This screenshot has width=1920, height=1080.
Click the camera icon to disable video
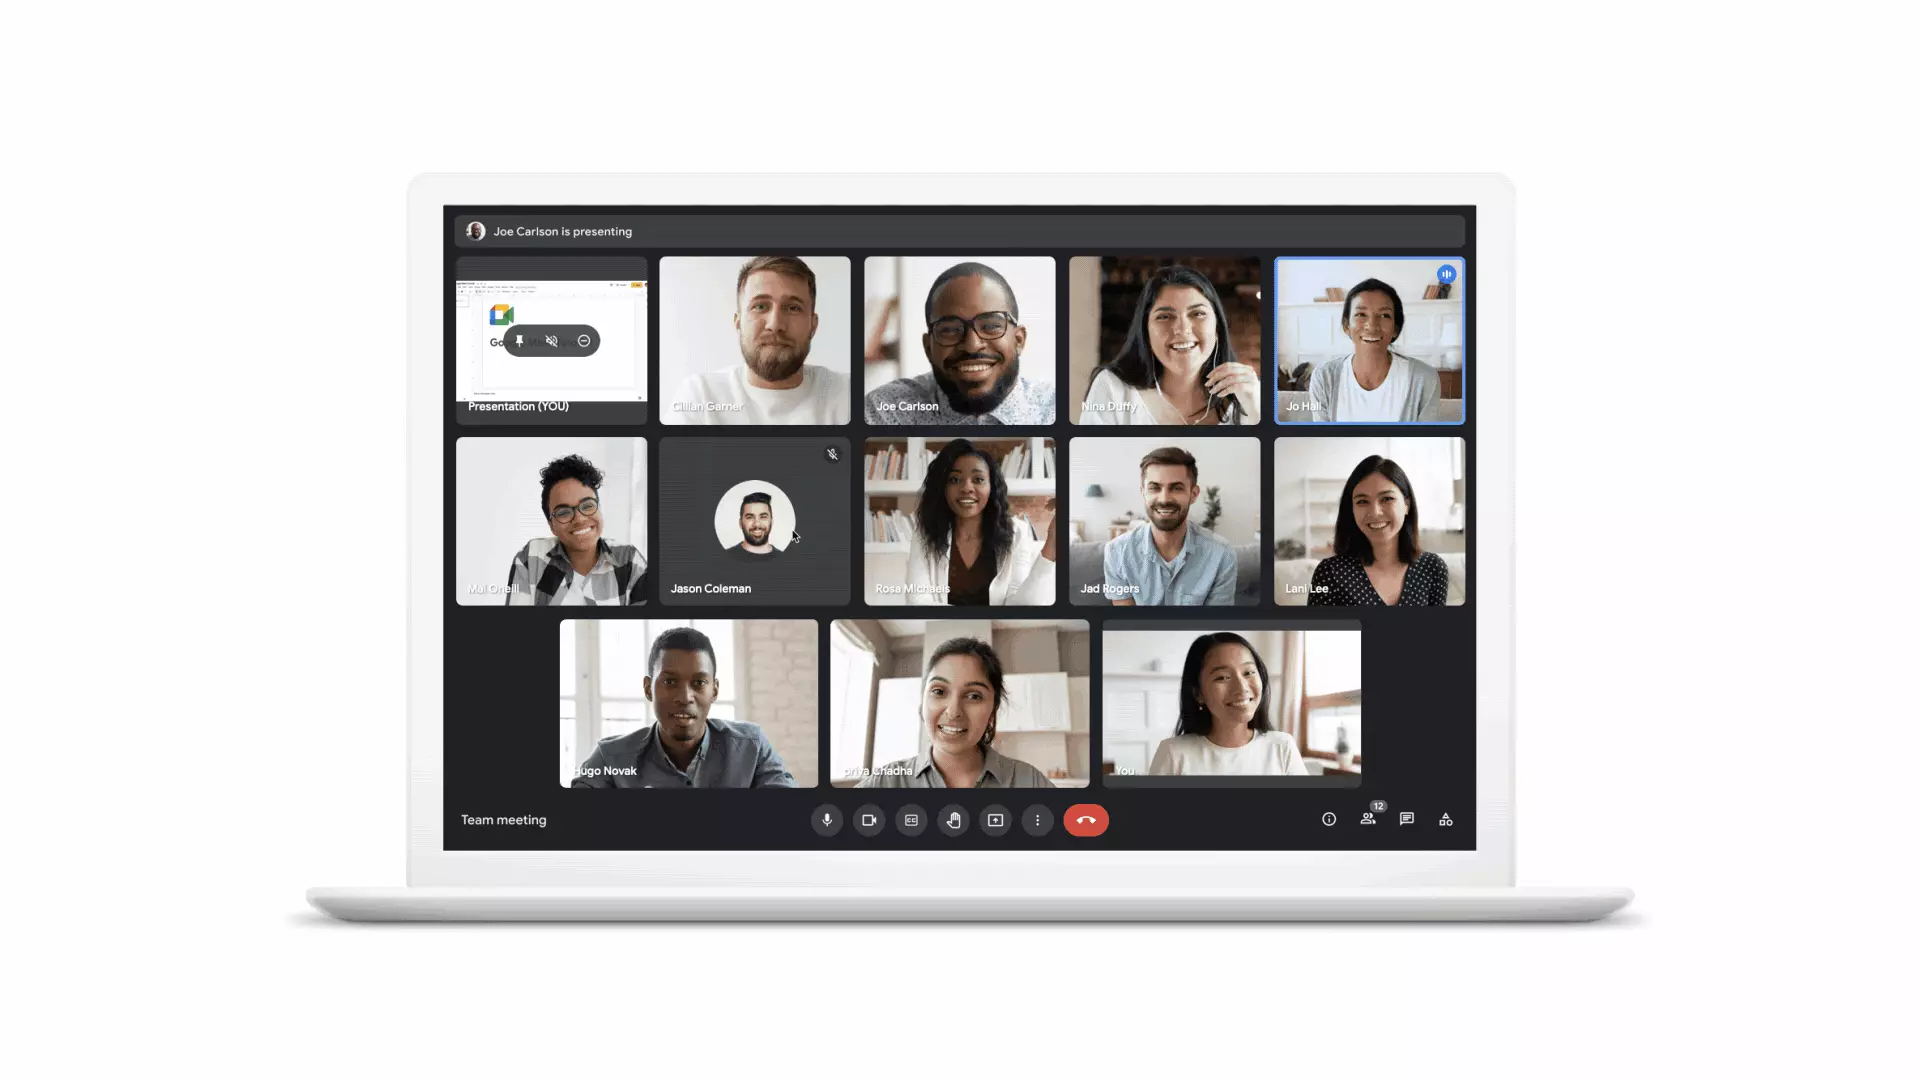pos(868,819)
